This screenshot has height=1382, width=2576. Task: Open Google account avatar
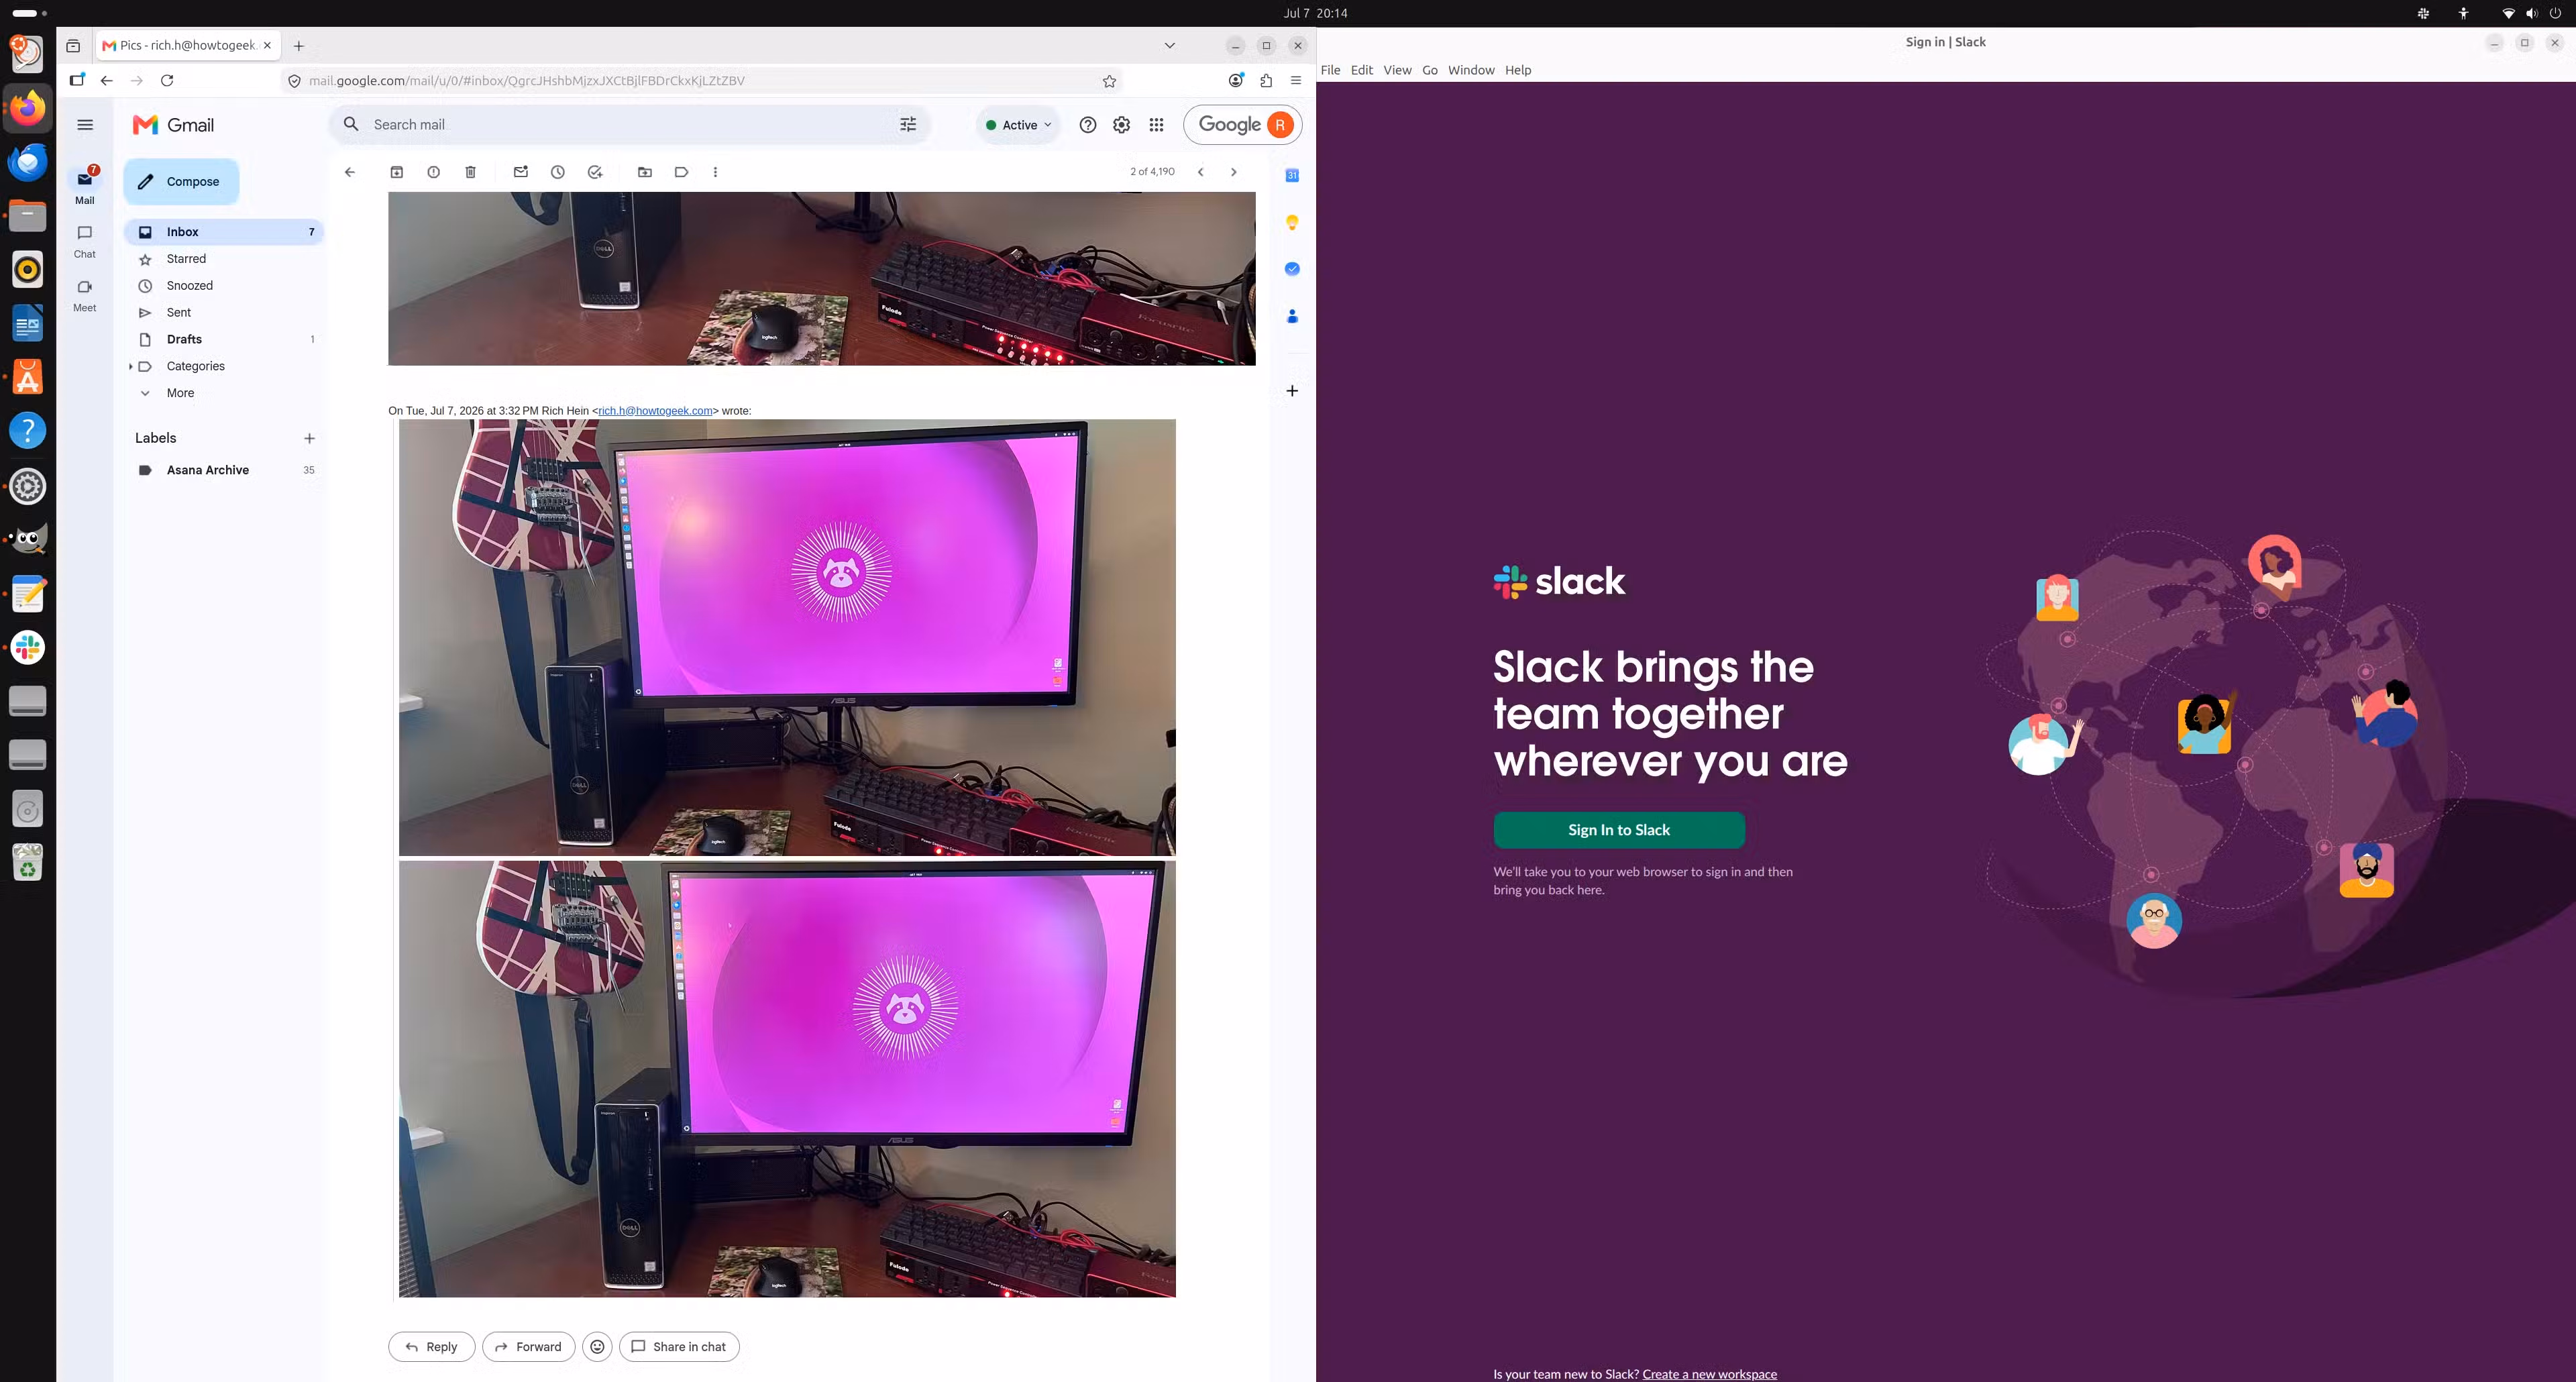click(x=1280, y=125)
